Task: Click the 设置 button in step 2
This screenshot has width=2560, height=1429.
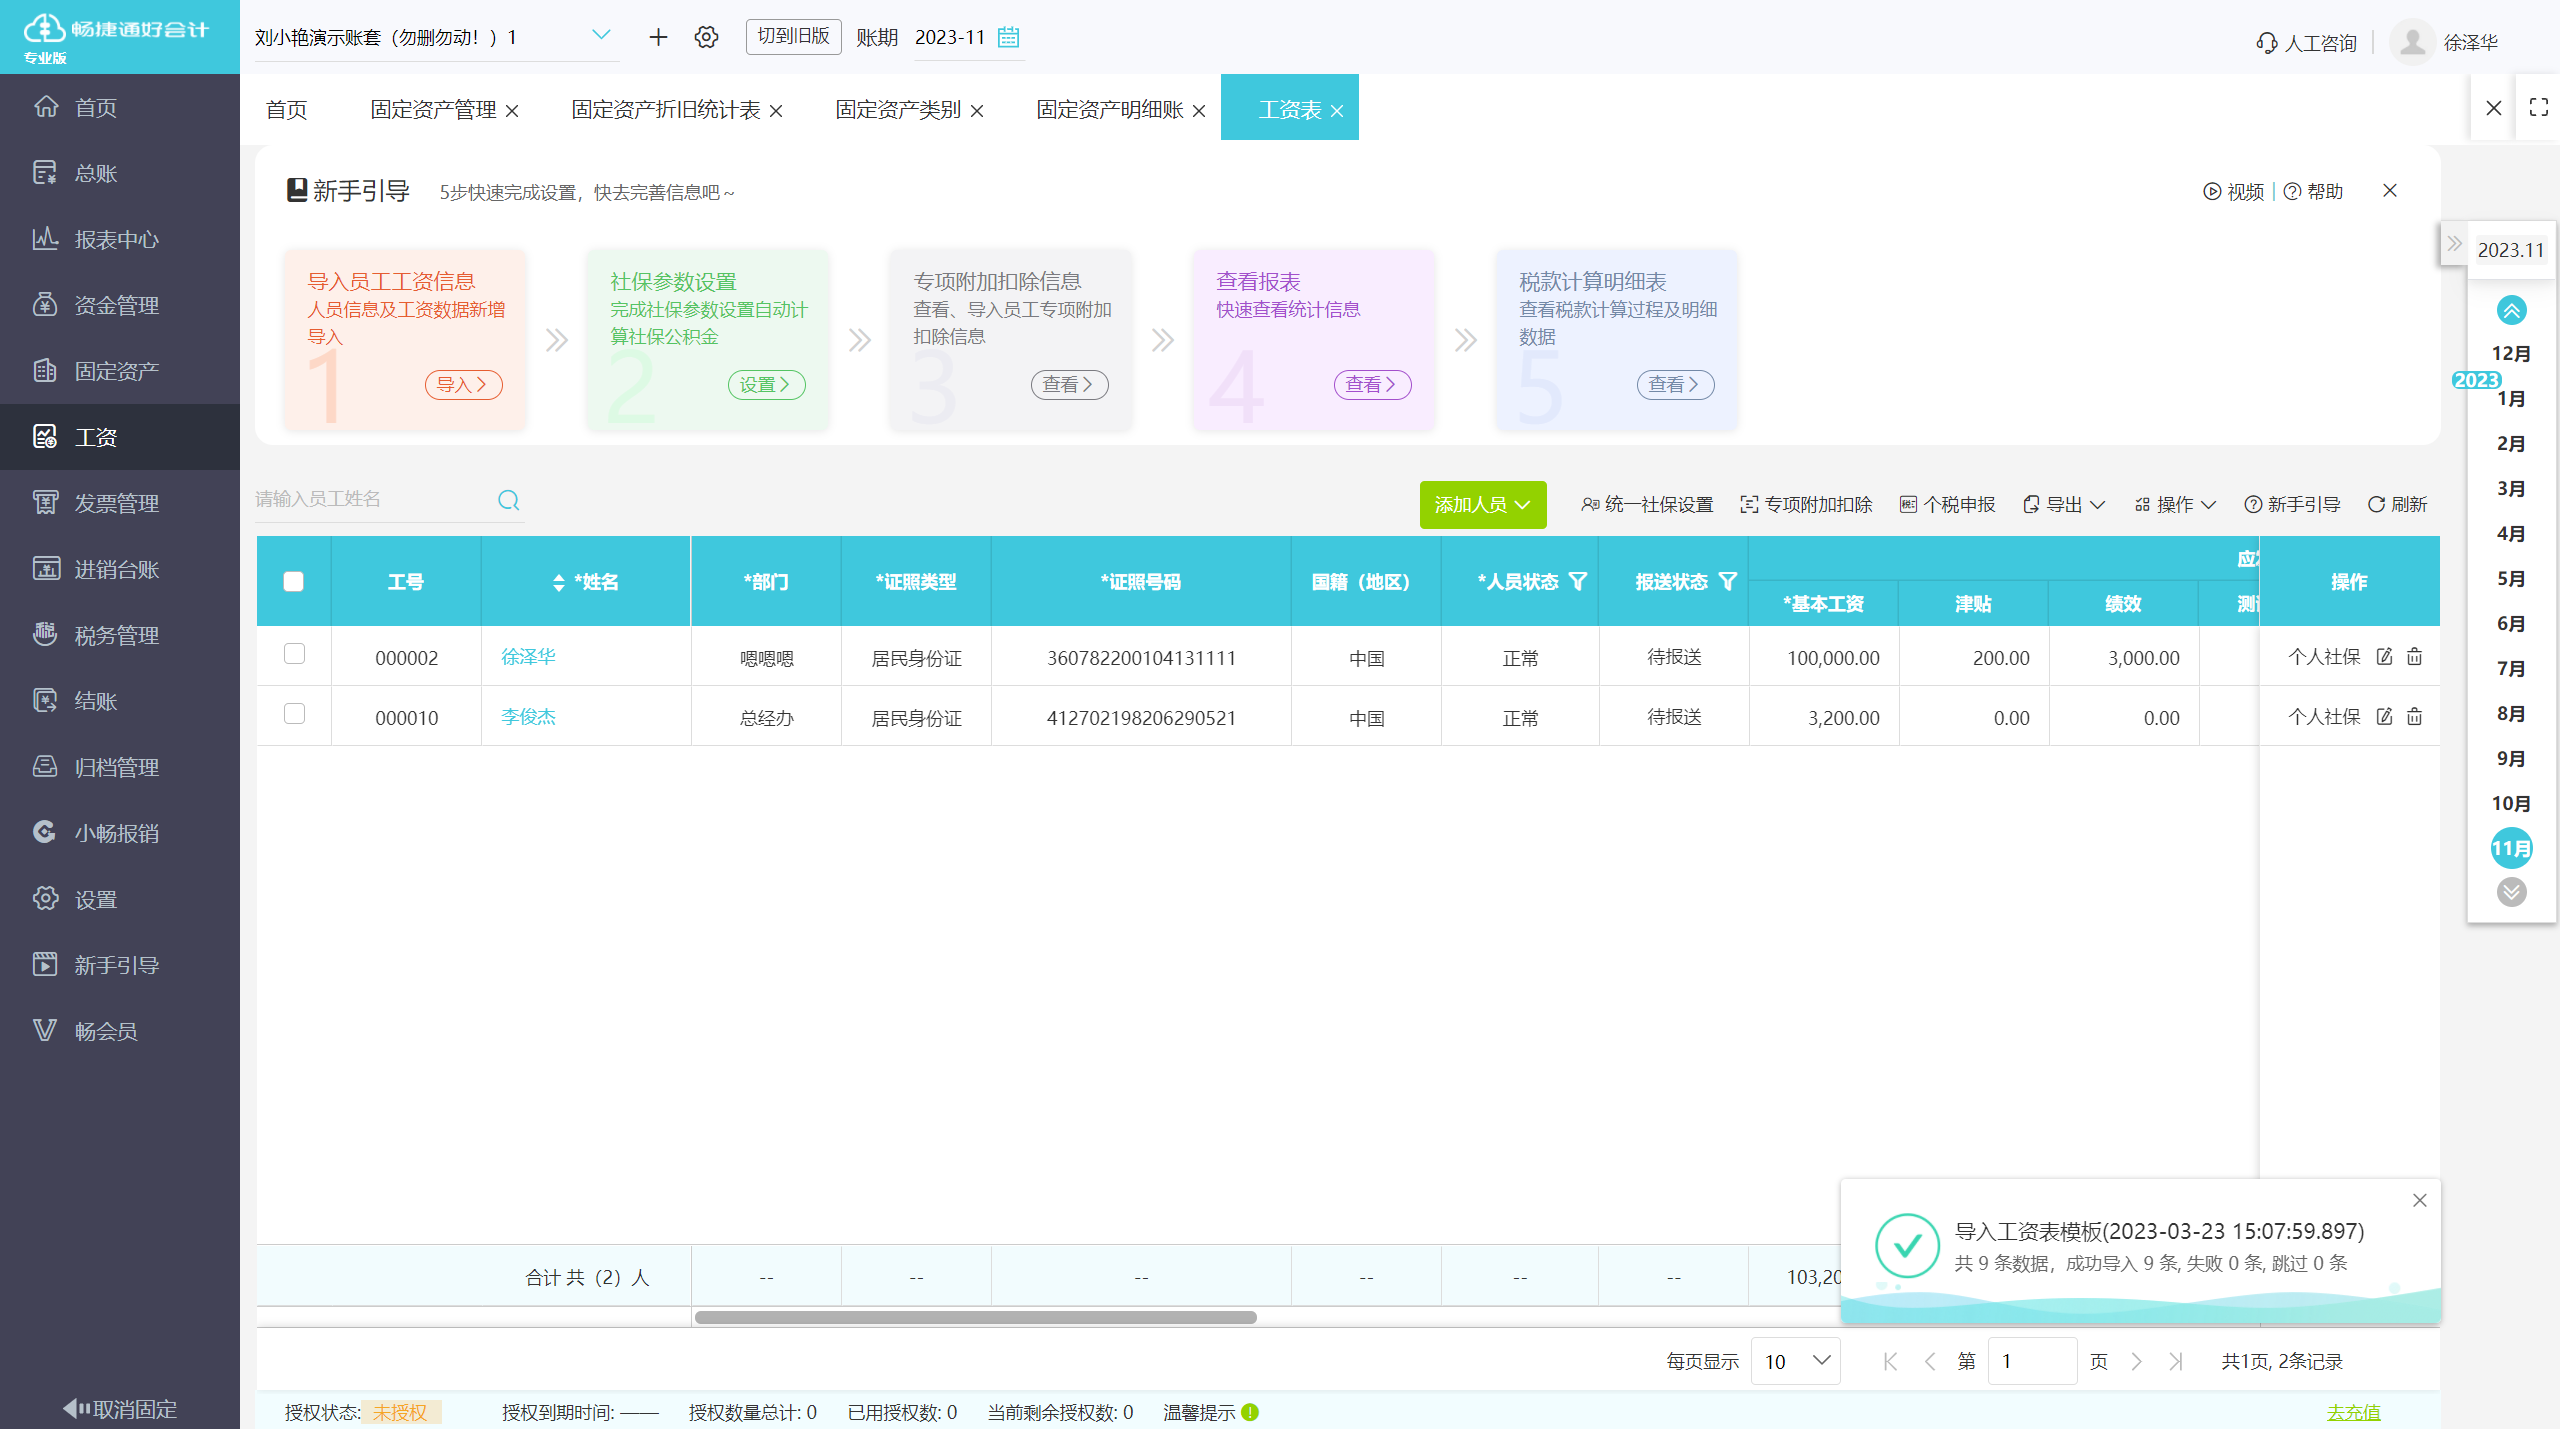Action: (767, 383)
